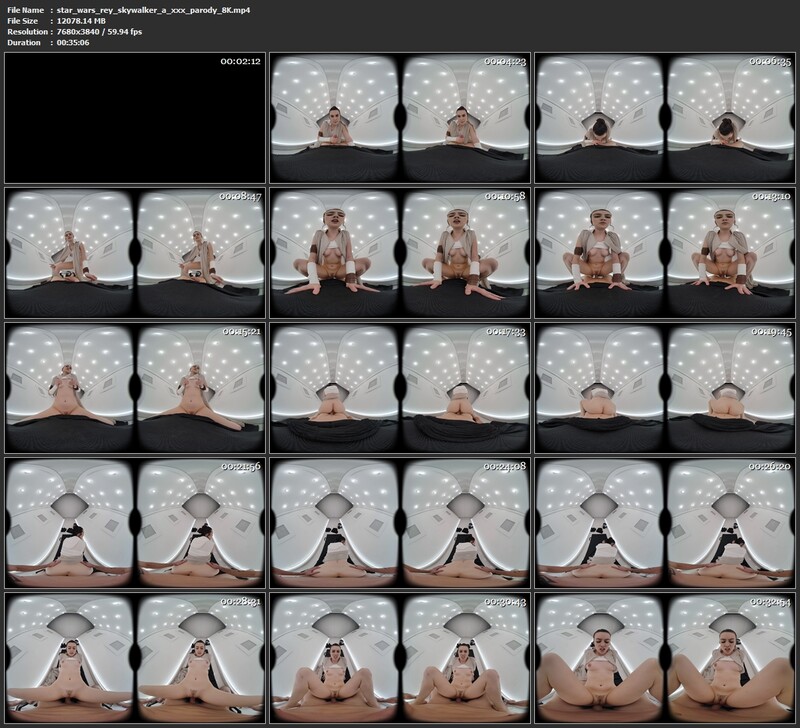Choose the frame labeled 00:13:10
Image resolution: width=800 pixels, height=728 pixels.
tap(665, 252)
